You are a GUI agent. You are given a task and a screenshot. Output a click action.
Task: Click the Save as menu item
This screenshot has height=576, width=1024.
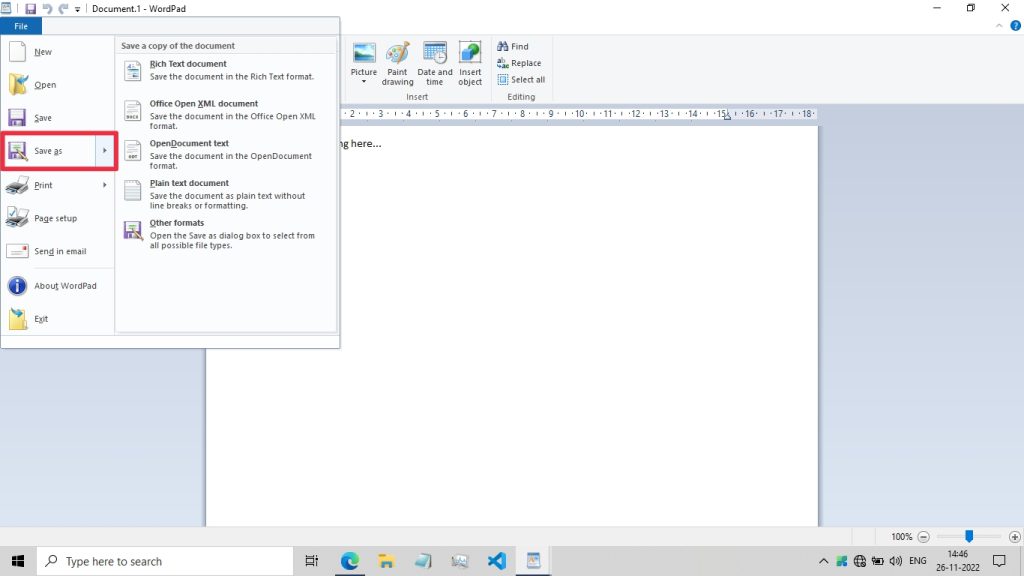(49, 151)
